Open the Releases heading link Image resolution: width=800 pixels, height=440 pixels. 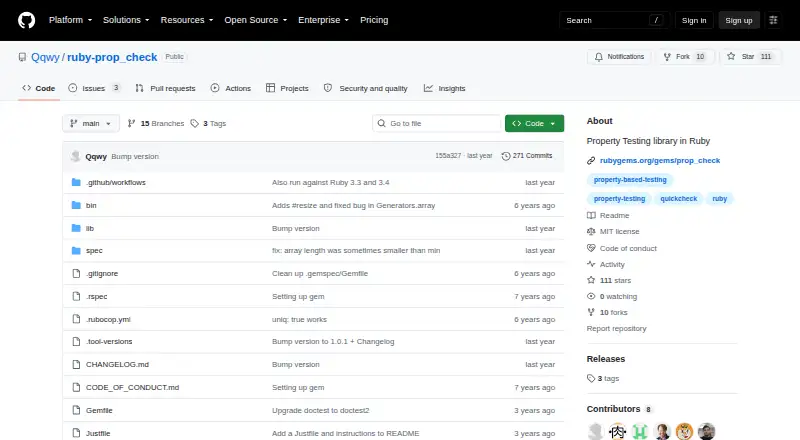(606, 359)
